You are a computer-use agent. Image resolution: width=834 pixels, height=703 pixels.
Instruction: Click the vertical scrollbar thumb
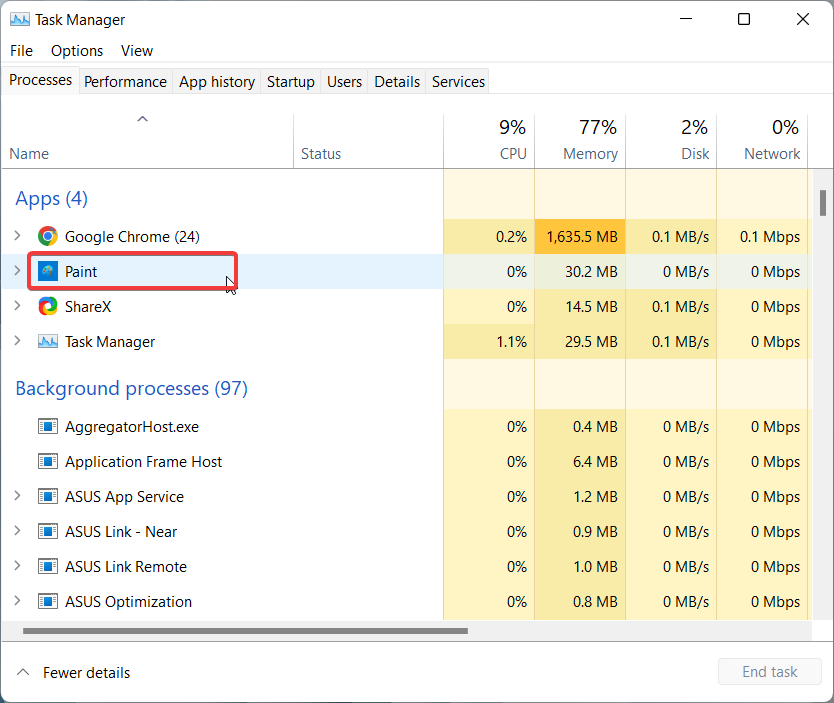click(823, 203)
